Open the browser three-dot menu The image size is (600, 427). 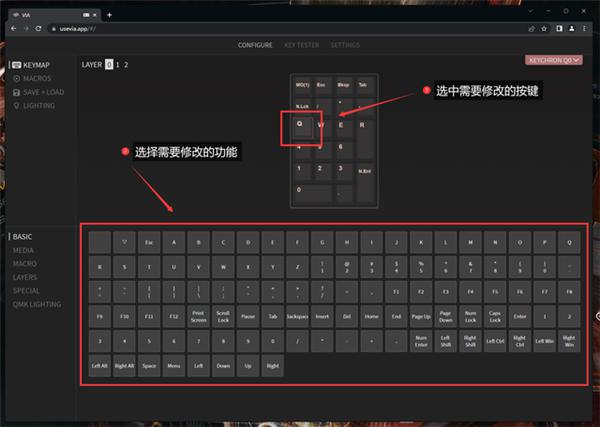pyautogui.click(x=590, y=27)
